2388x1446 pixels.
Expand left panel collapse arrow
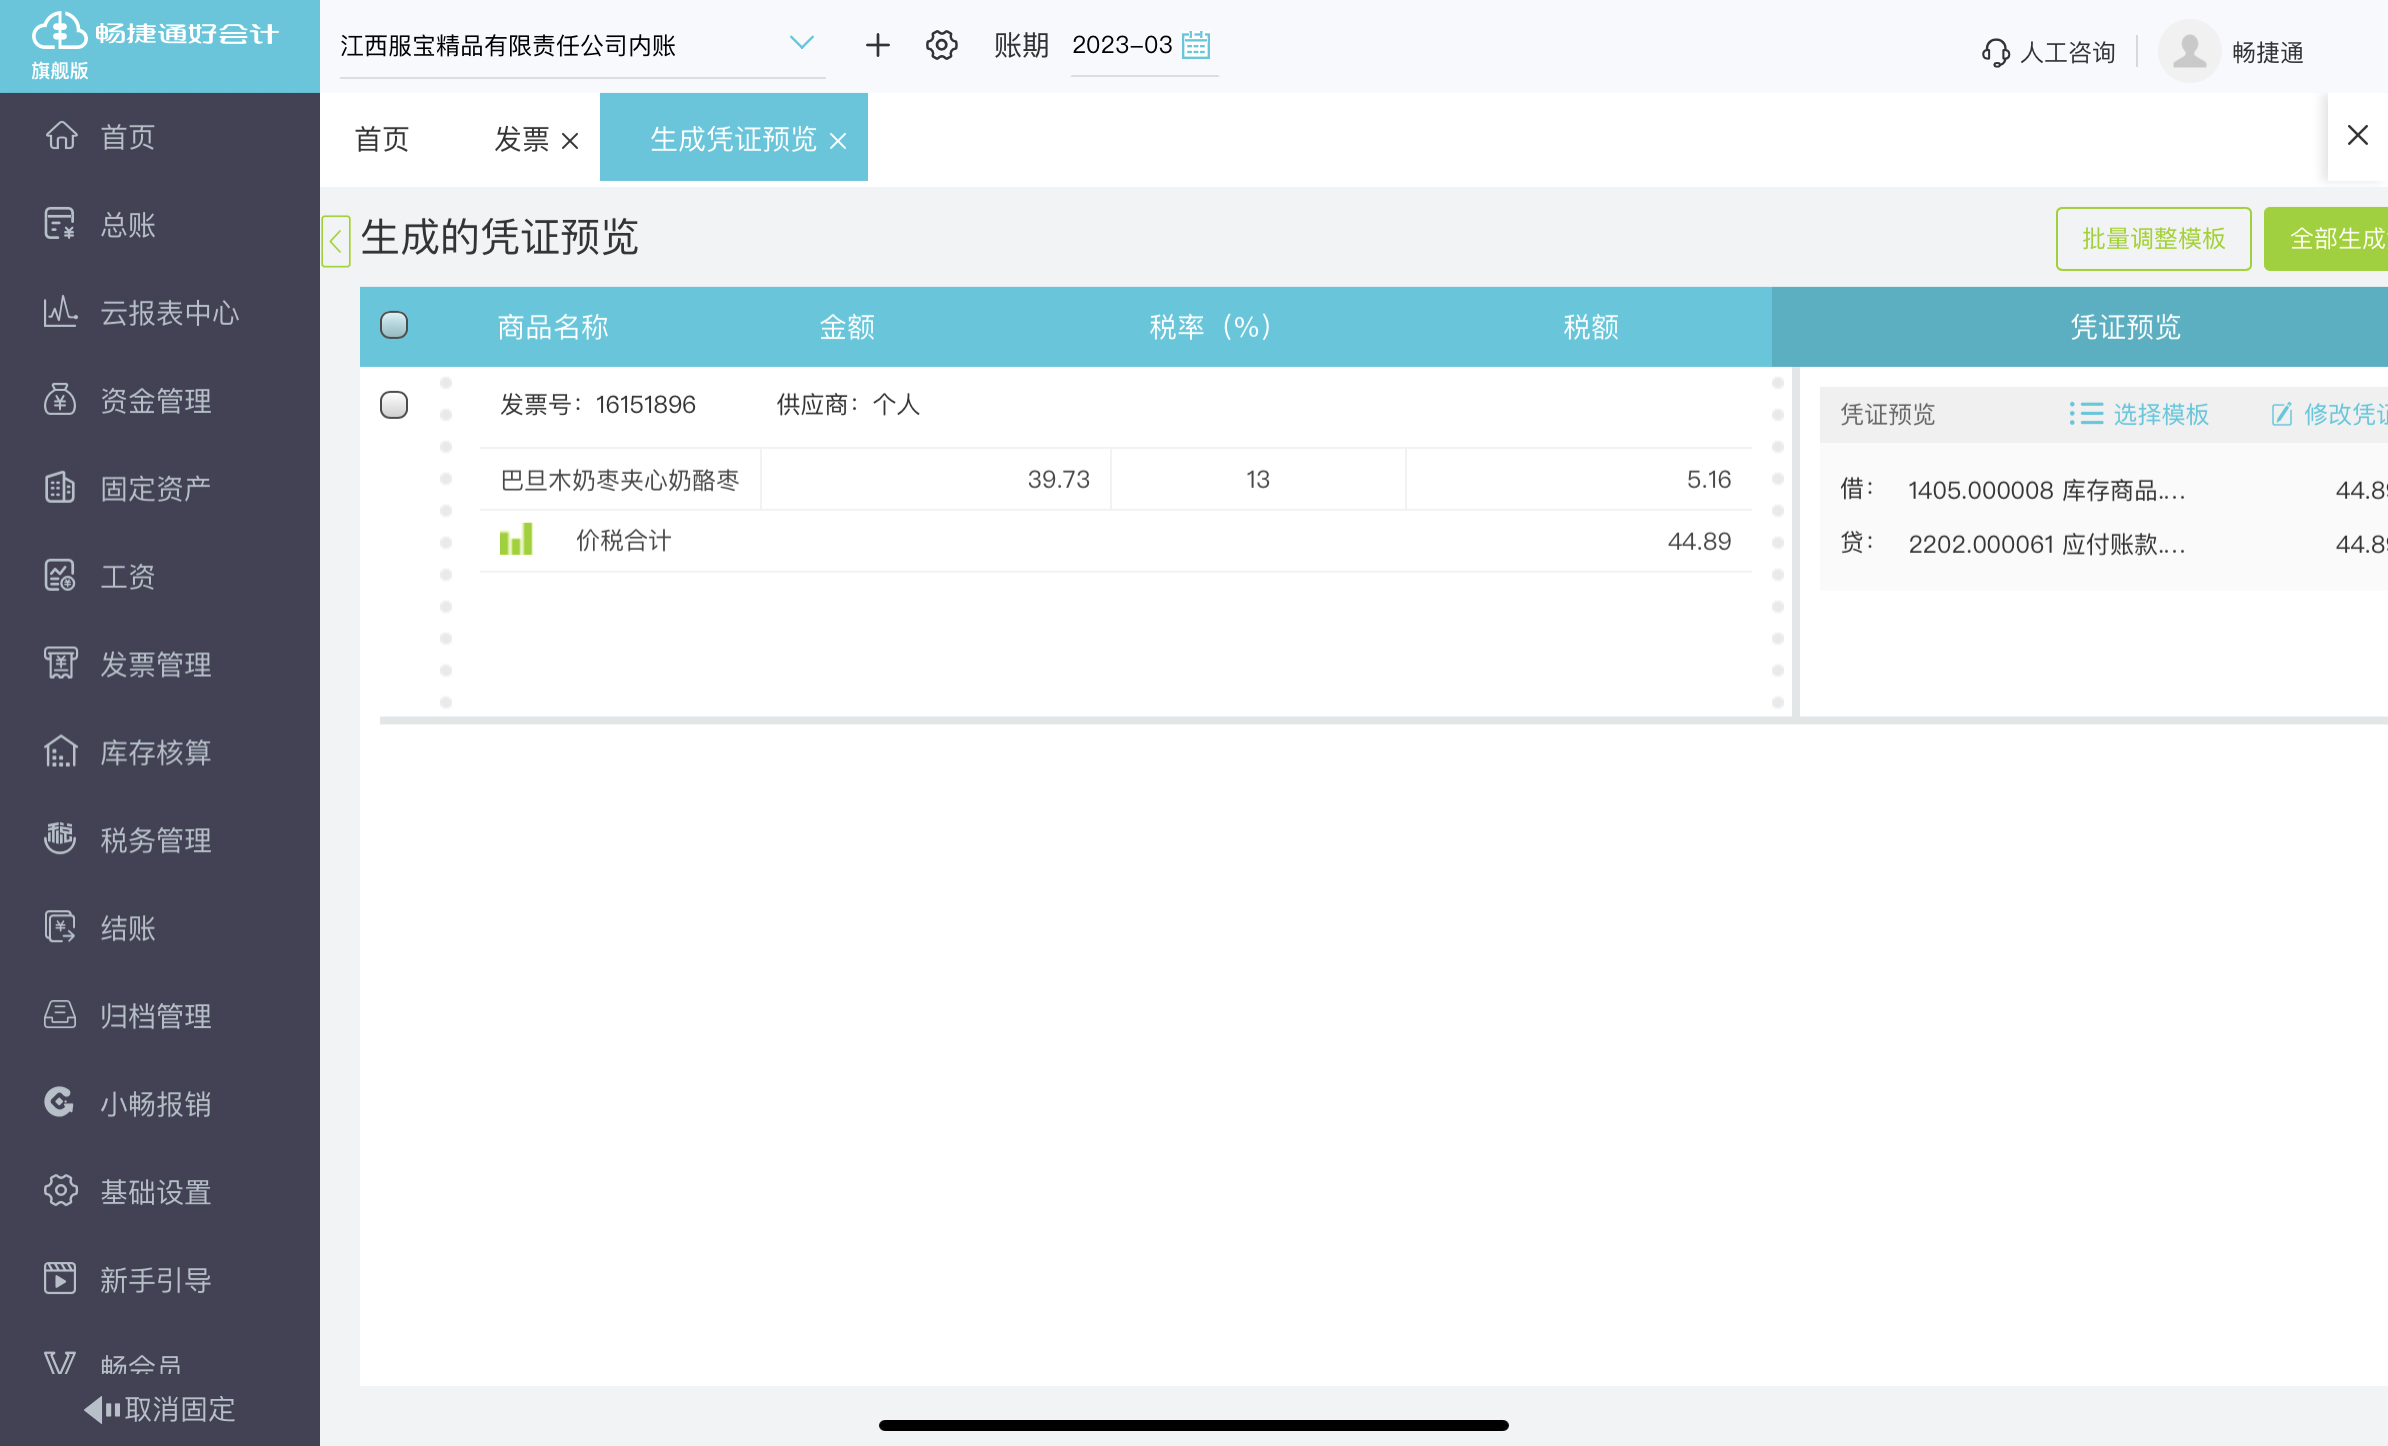point(334,239)
